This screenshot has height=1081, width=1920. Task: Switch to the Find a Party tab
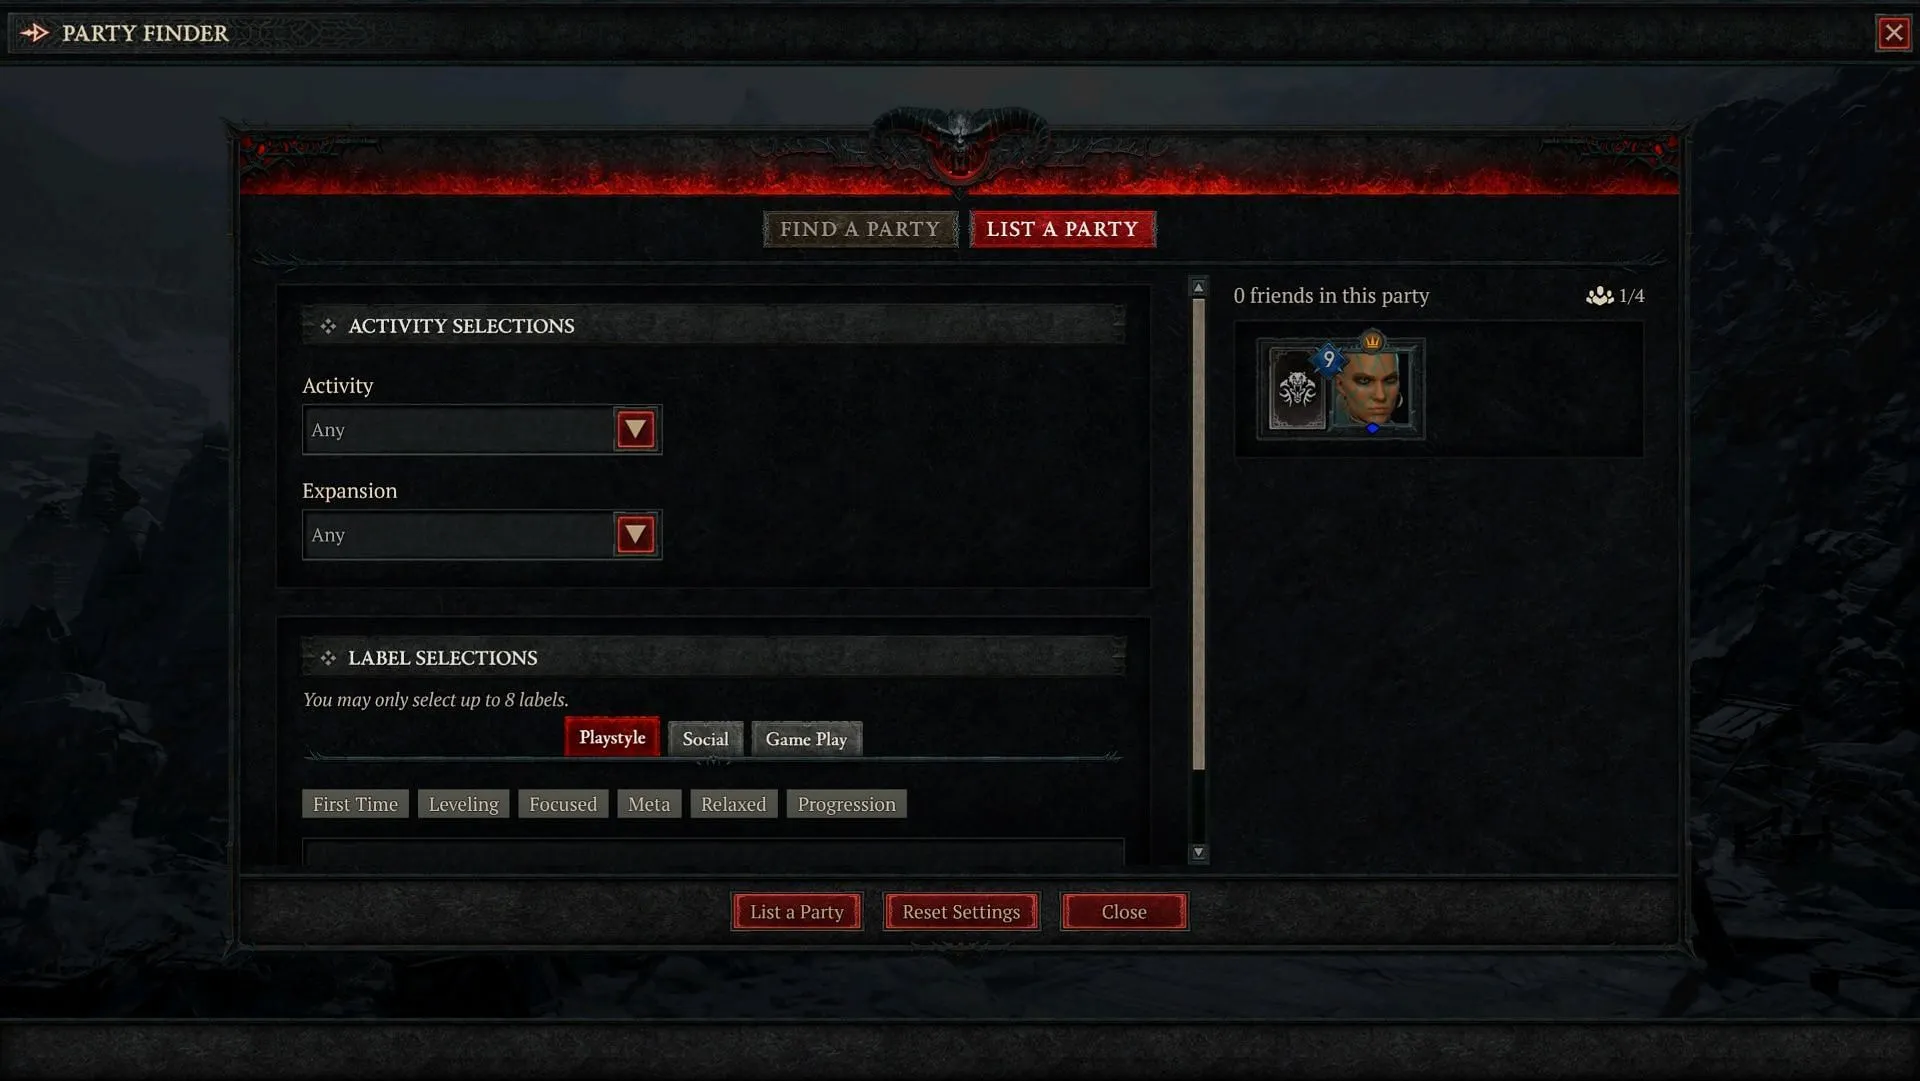tap(860, 228)
